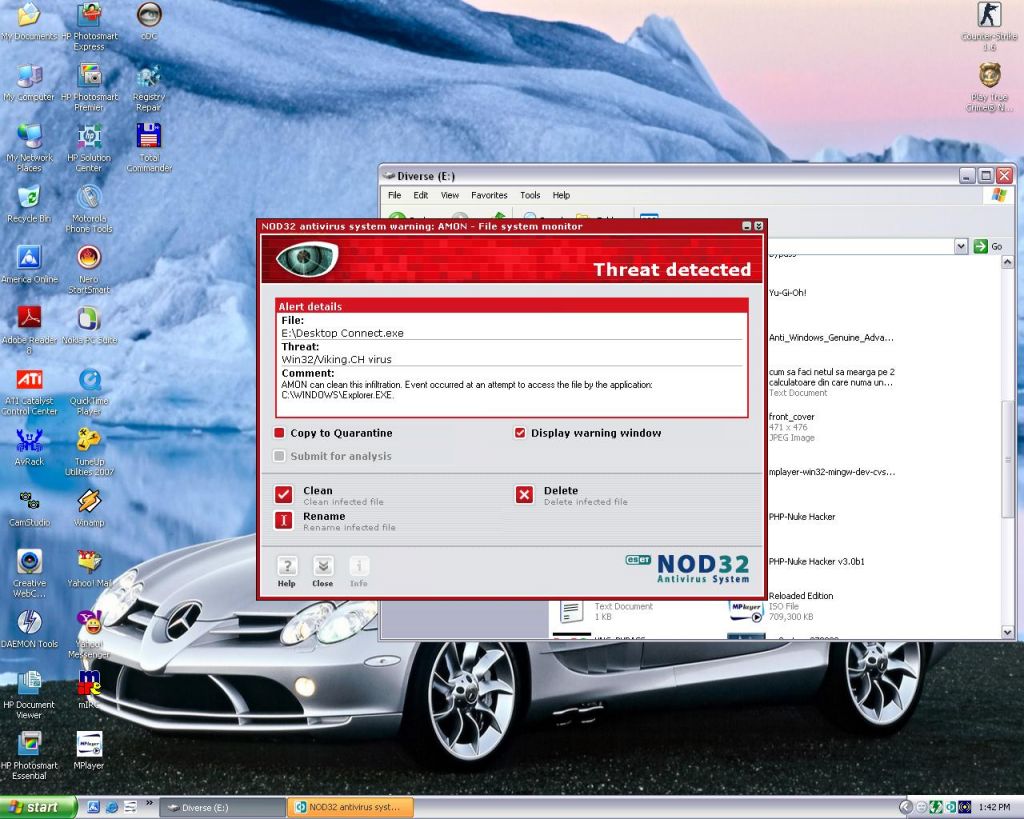Expand the Explorer address bar dropdown
Image resolution: width=1024 pixels, height=819 pixels.
pyautogui.click(x=961, y=246)
